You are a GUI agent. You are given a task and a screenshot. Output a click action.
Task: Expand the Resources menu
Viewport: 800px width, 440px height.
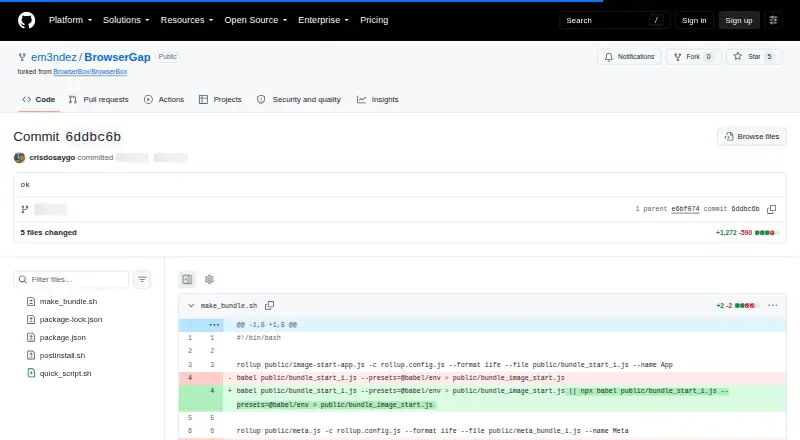187,20
